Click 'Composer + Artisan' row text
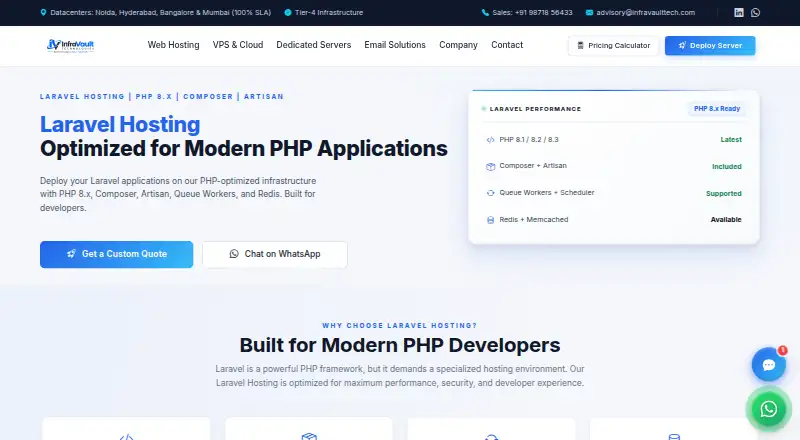Viewport: 800px width, 440px height. click(x=533, y=165)
